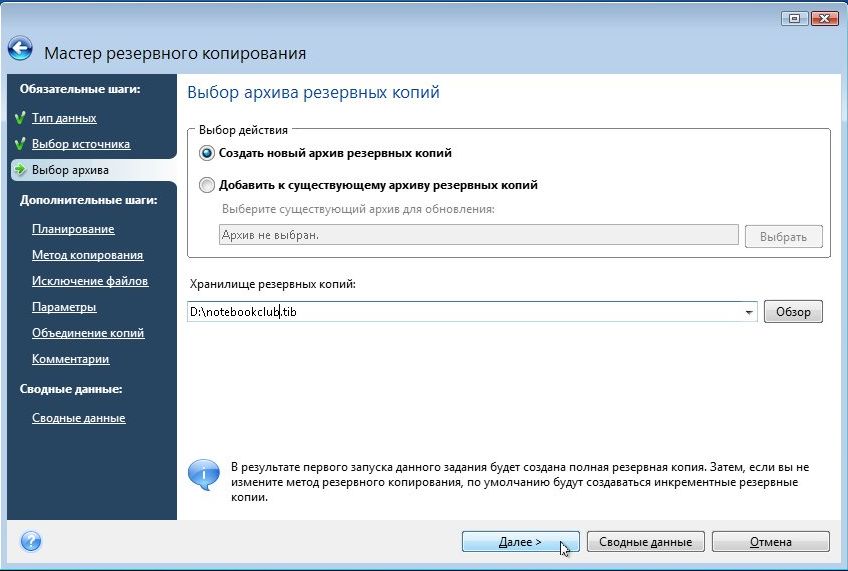Screen dimensions: 848x571
Task: Click the blue info bubble icon
Action: [x=203, y=475]
